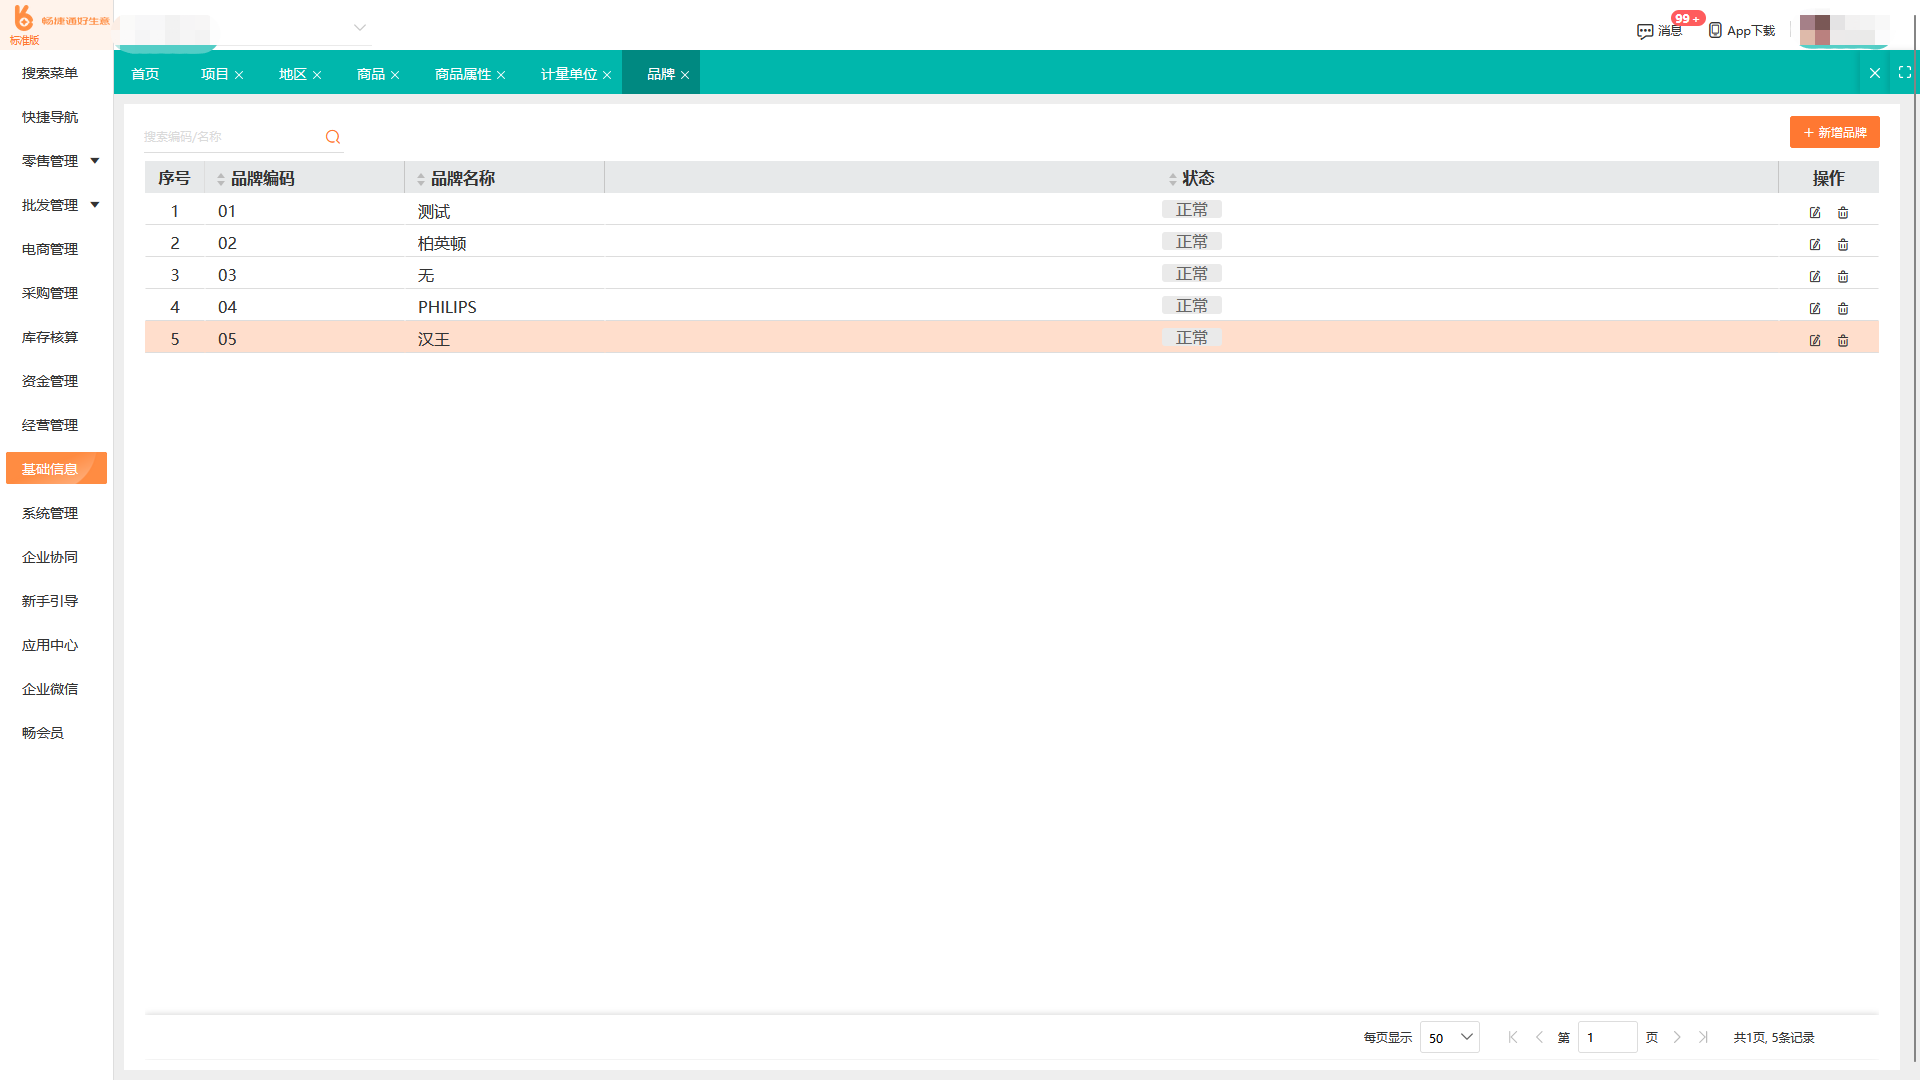
Task: Click the delete icon for 柏英顿 brand
Action: click(x=1844, y=243)
